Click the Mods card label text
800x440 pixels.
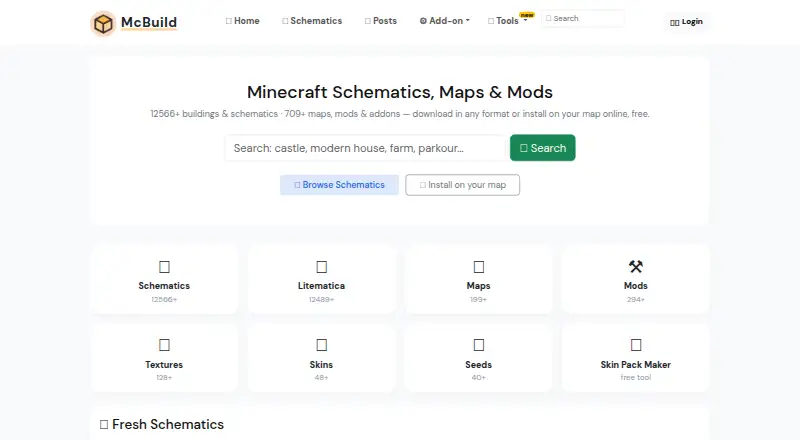[x=636, y=286]
